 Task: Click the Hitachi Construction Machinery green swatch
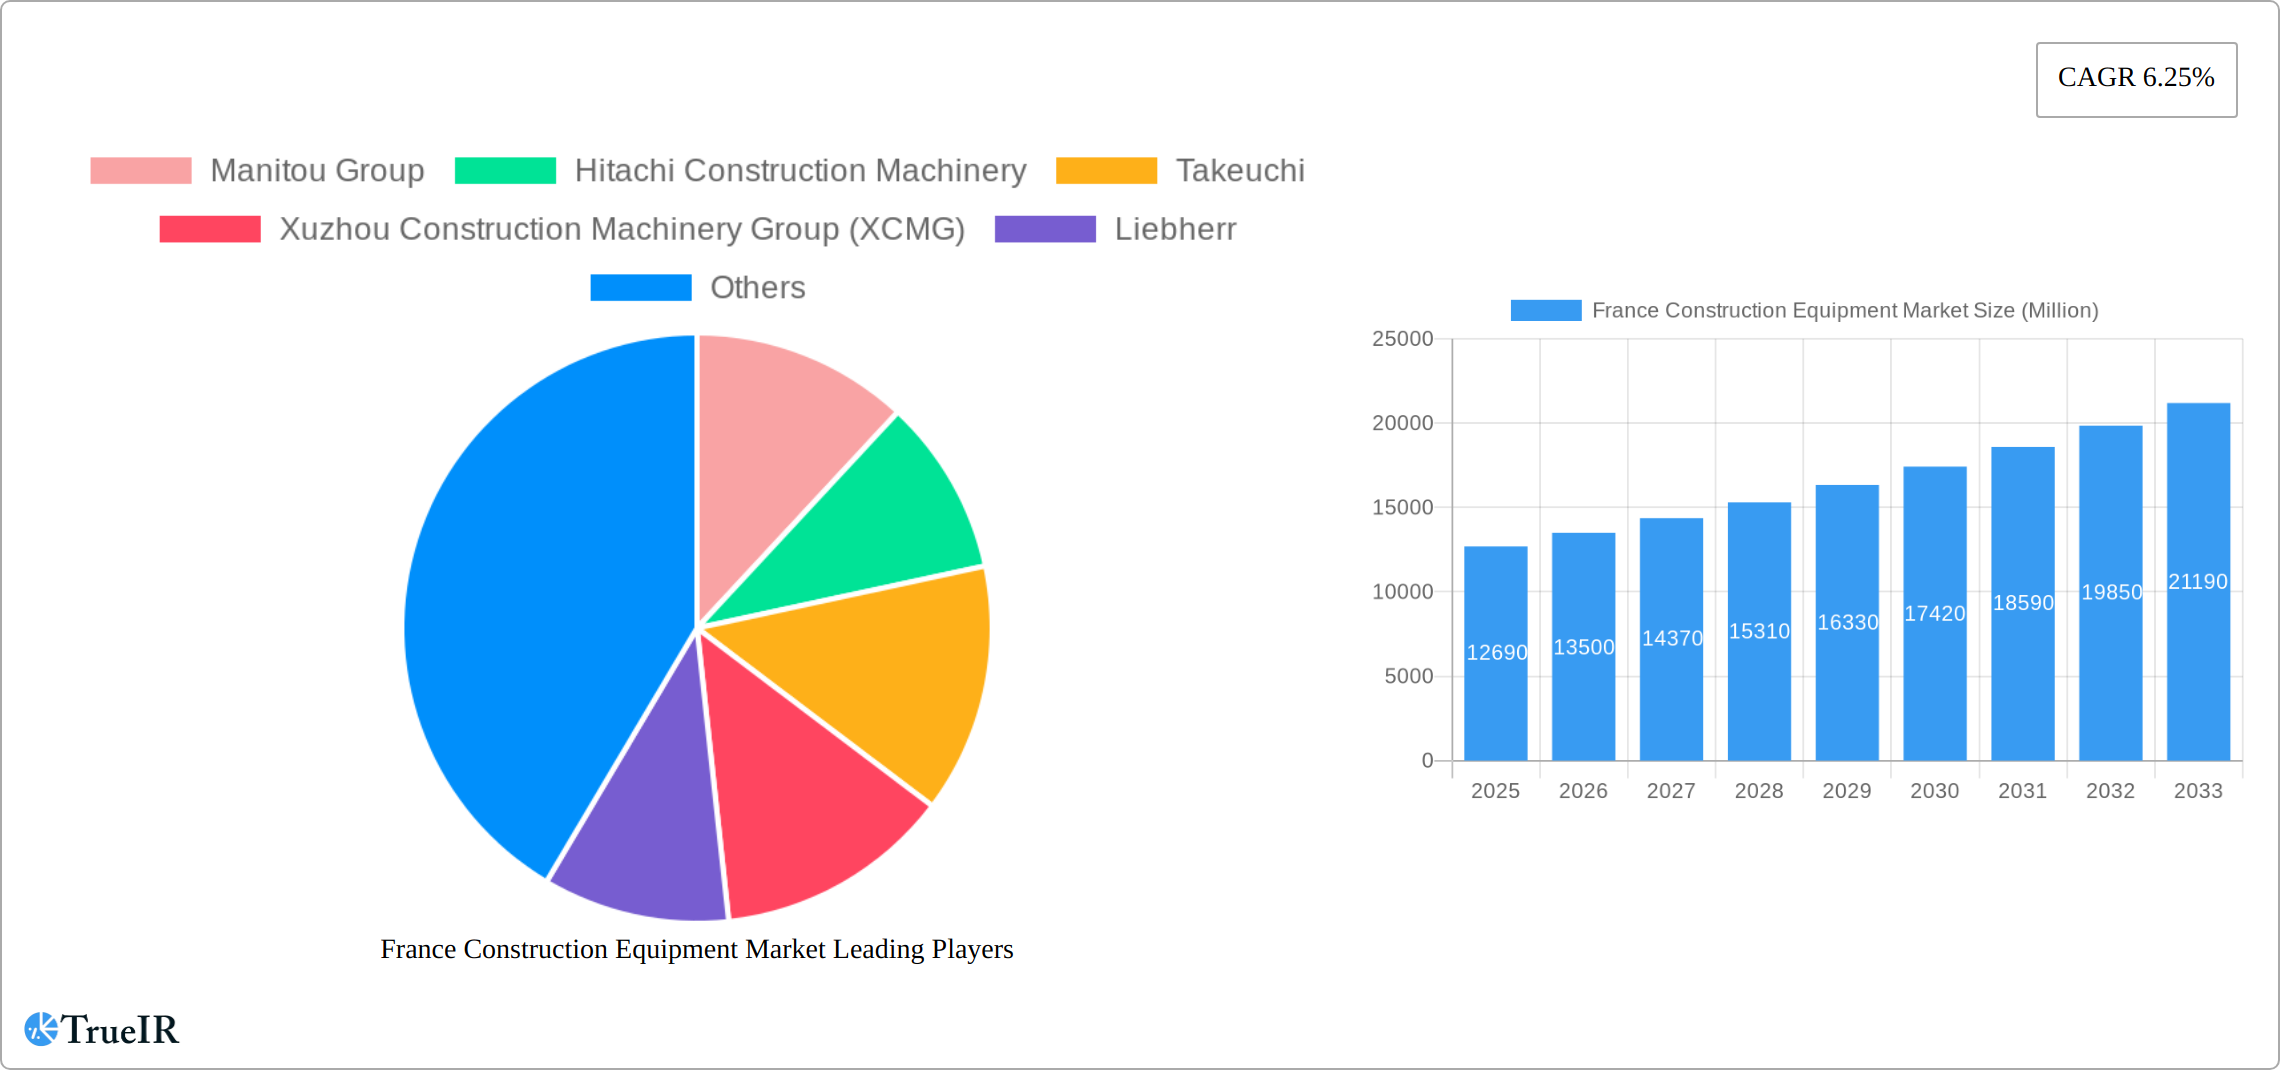tap(505, 170)
